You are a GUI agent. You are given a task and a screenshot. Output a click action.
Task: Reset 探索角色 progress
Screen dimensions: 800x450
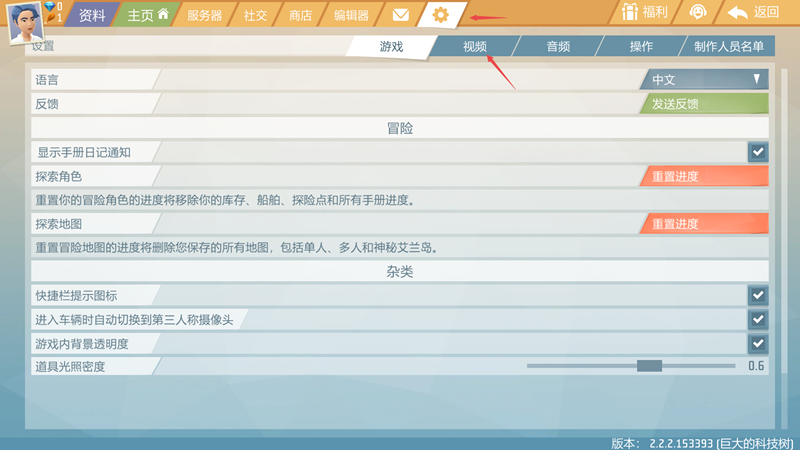705,176
